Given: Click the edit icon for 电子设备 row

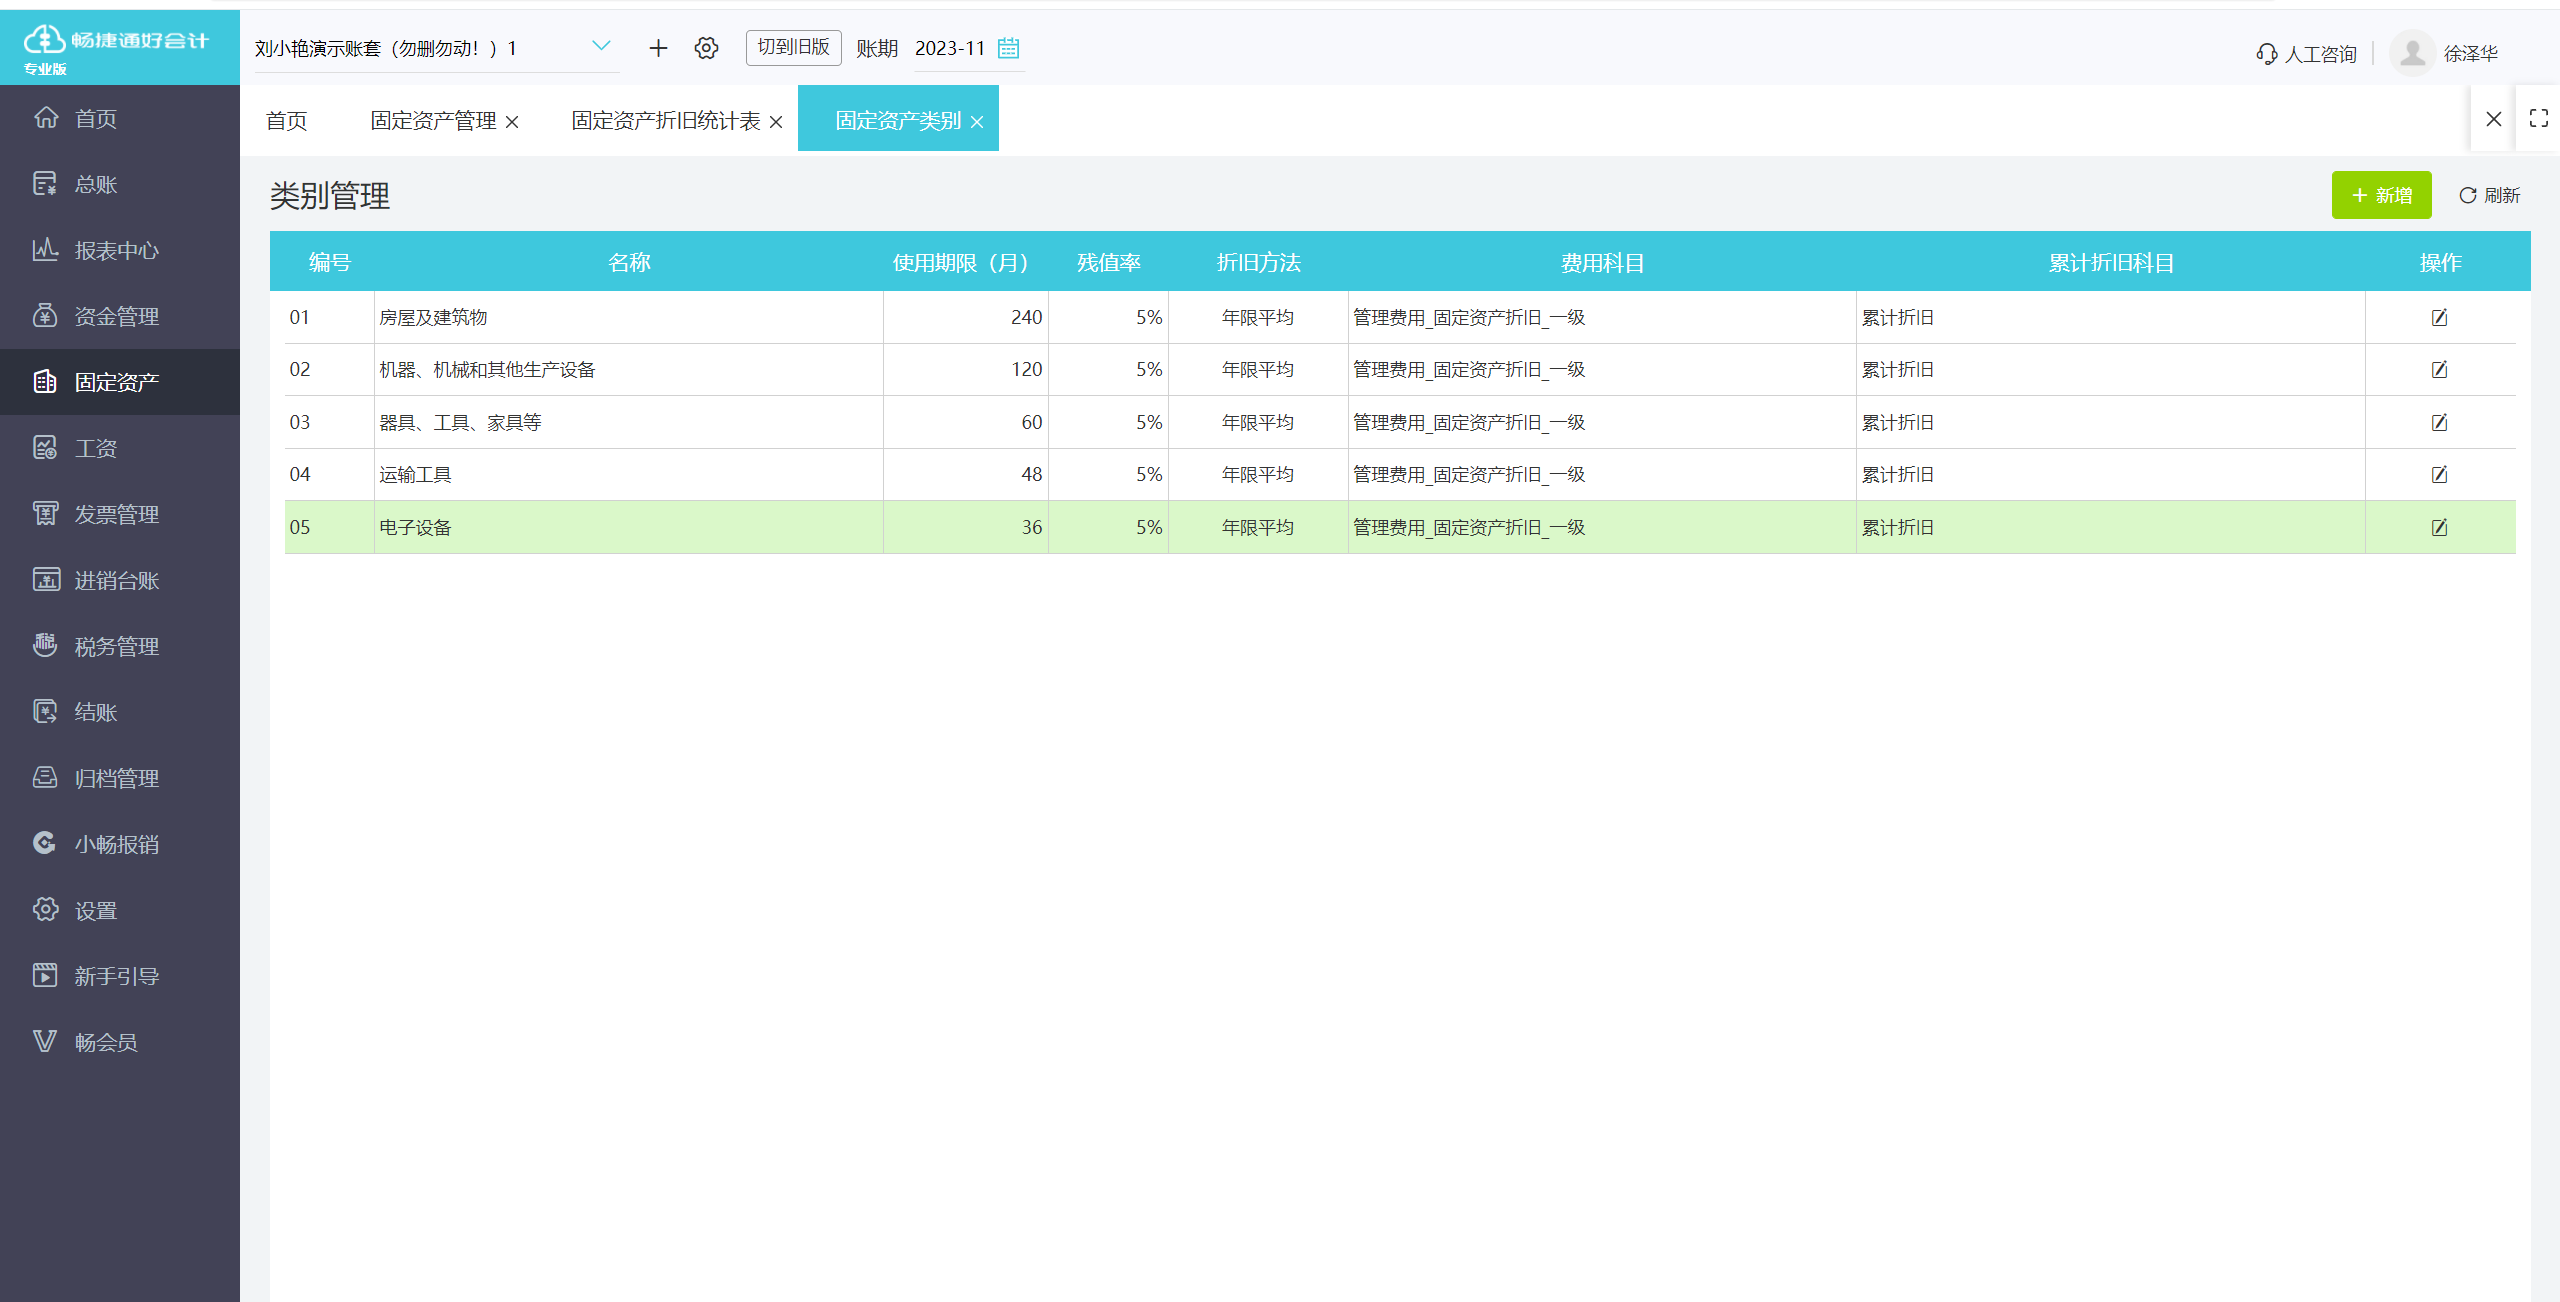Looking at the screenshot, I should click(x=2440, y=526).
